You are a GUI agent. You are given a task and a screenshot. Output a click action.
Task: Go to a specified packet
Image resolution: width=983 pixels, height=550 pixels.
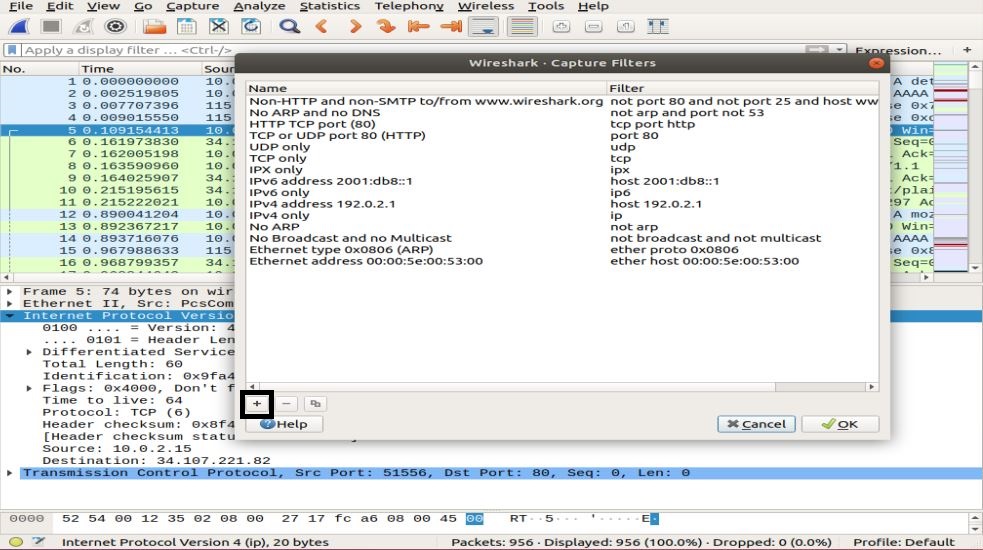(x=386, y=26)
